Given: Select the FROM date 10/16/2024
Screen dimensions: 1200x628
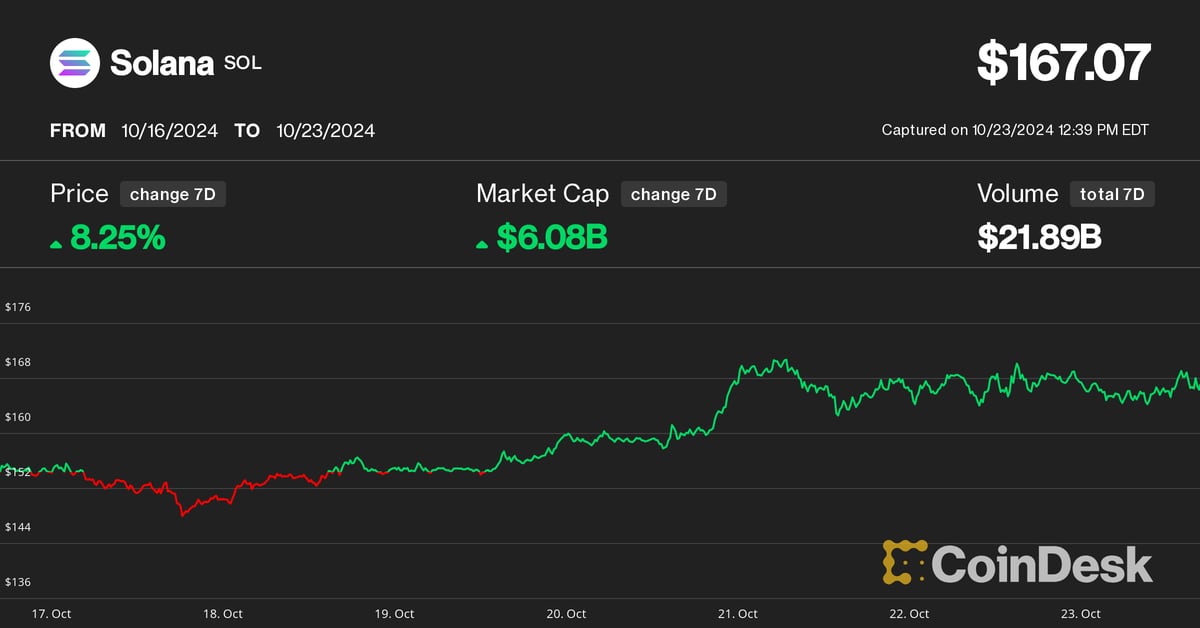Looking at the screenshot, I should coord(169,131).
